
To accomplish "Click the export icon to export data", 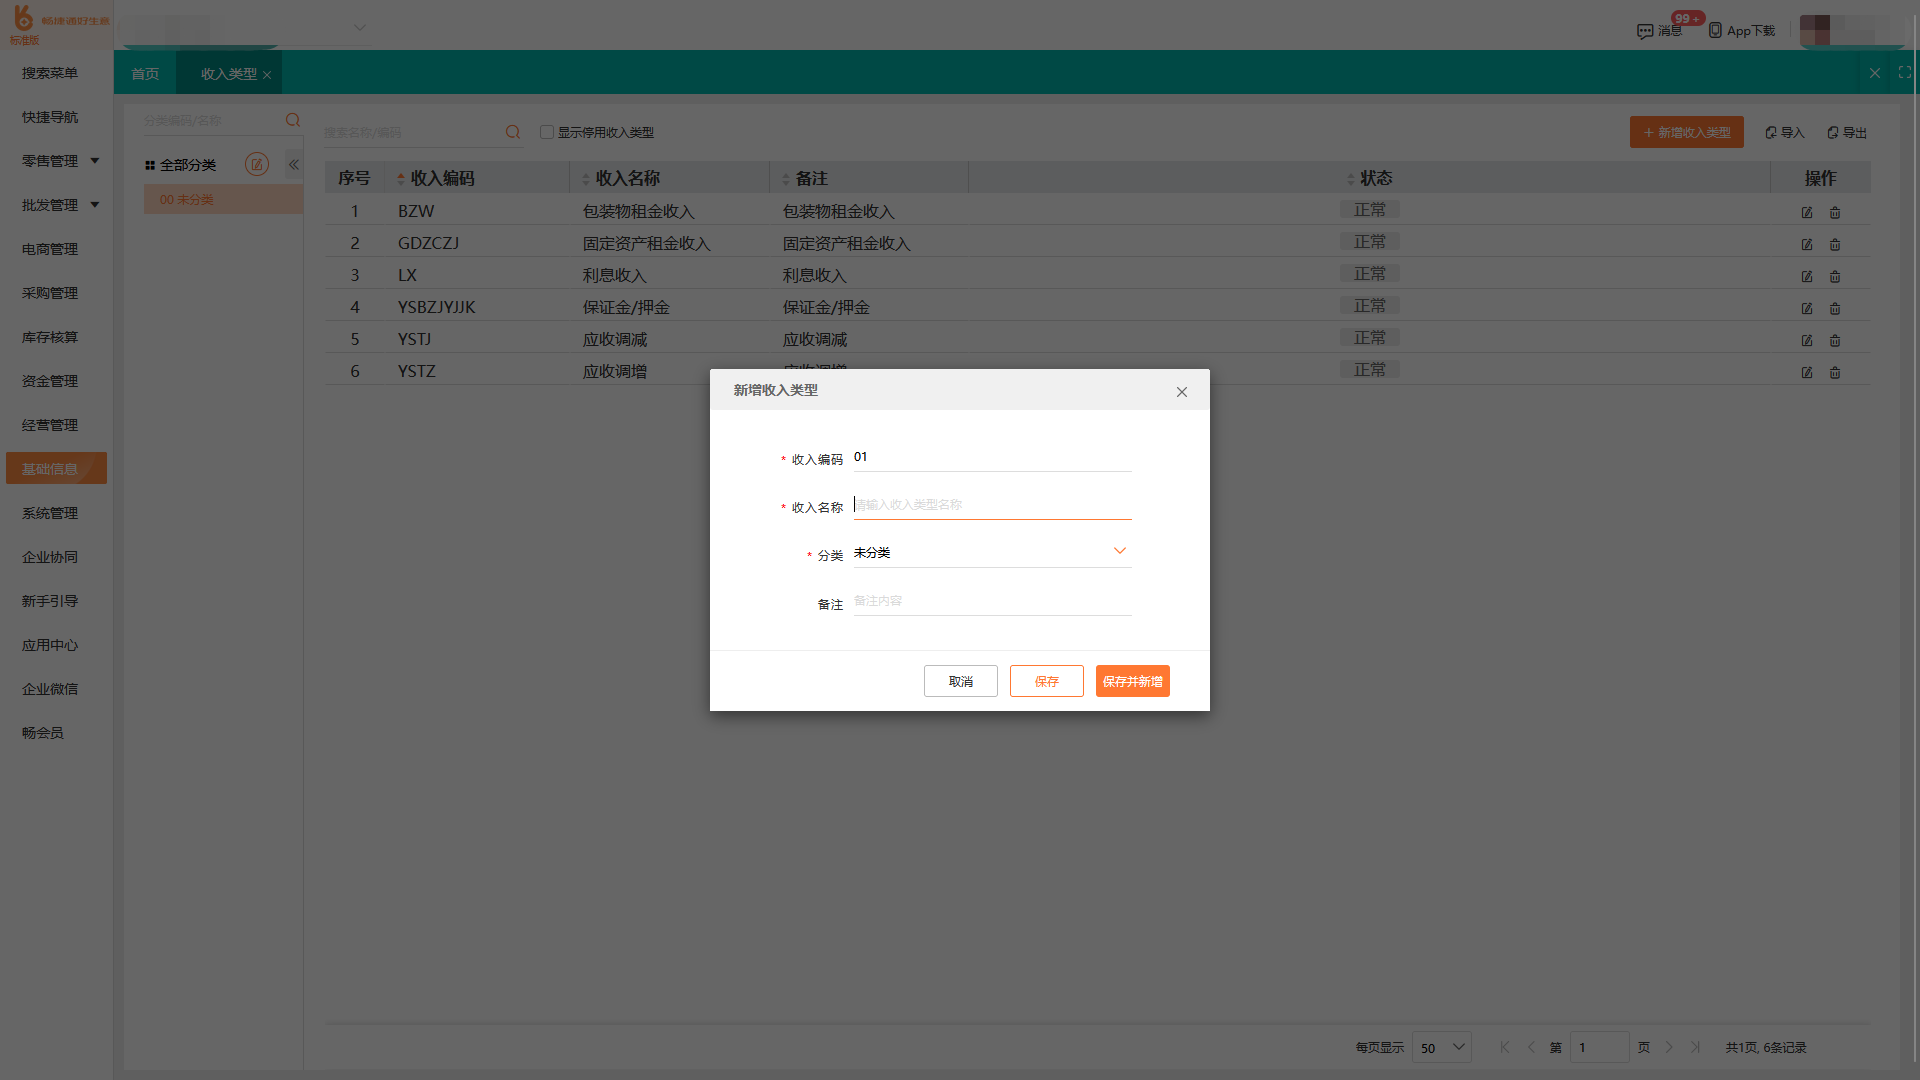I will 1845,132.
